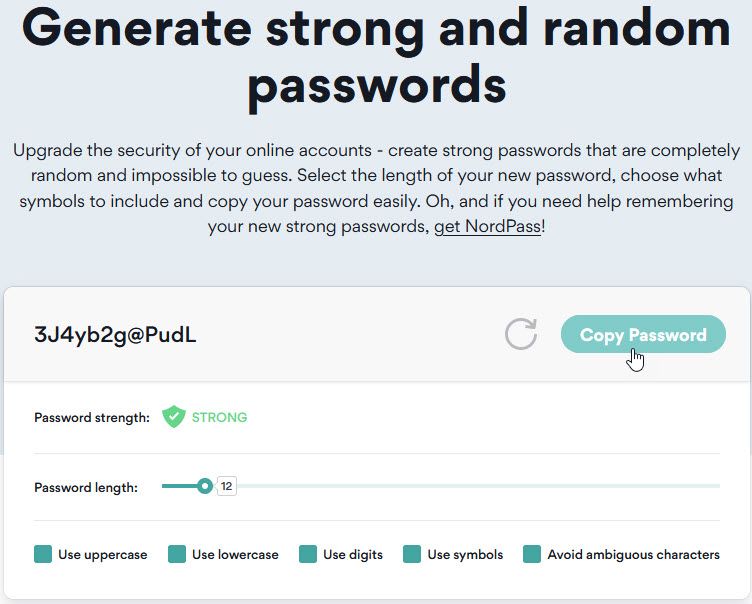Disable the Use lowercase checkbox
752x604 pixels.
pyautogui.click(x=177, y=554)
